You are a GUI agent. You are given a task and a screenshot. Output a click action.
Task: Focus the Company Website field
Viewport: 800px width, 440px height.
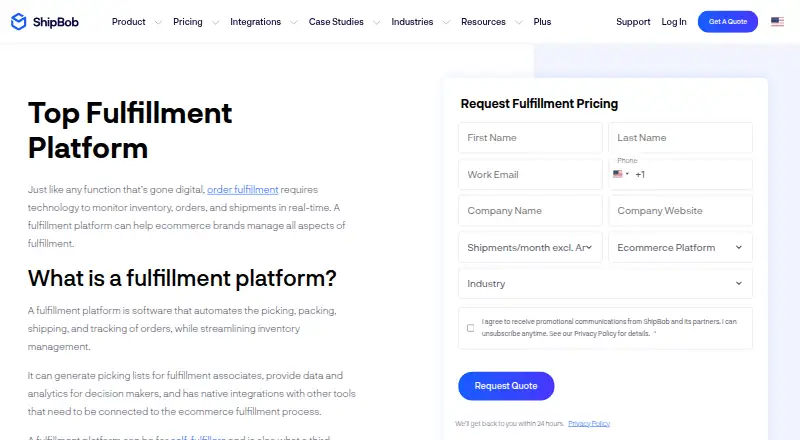tap(680, 211)
